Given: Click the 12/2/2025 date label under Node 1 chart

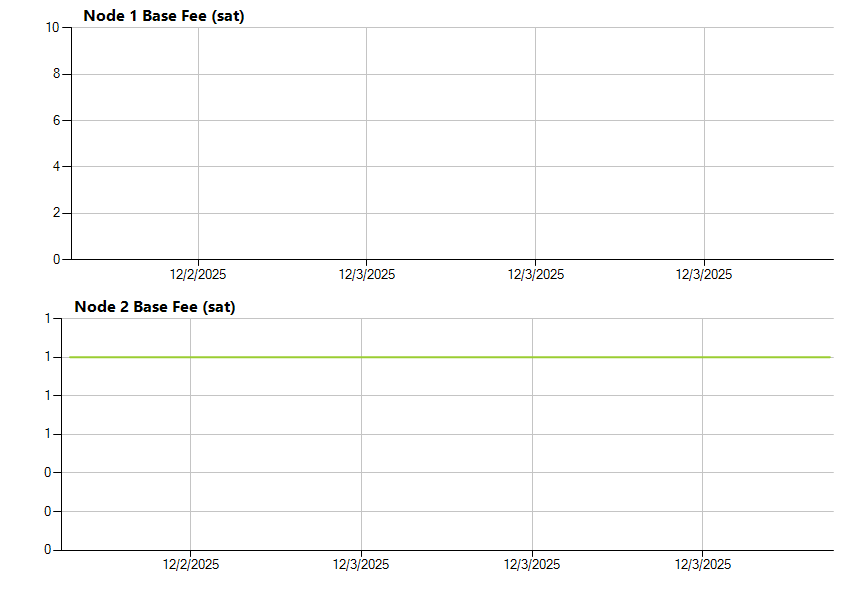Looking at the screenshot, I should click(198, 274).
